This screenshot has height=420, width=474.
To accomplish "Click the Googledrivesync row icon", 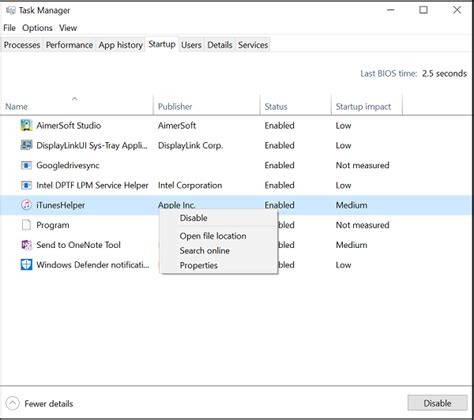I will tap(26, 165).
